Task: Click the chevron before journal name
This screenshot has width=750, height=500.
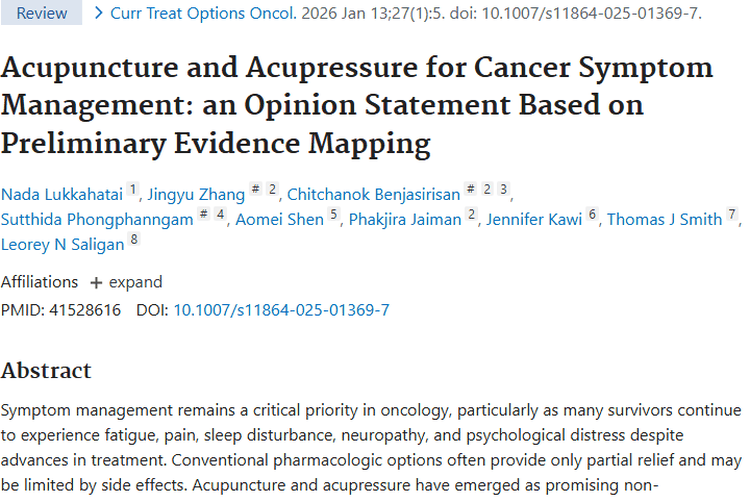Action: [x=99, y=13]
